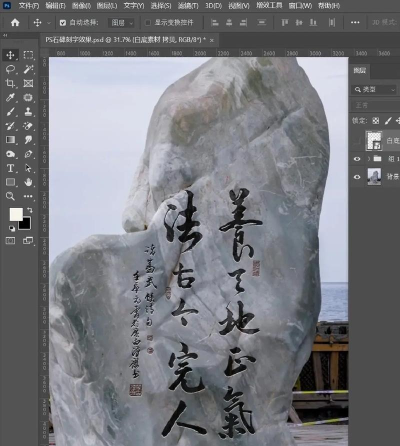400x446 pixels.
Task: Open the auto-select 图层 dropdown
Action: click(121, 23)
